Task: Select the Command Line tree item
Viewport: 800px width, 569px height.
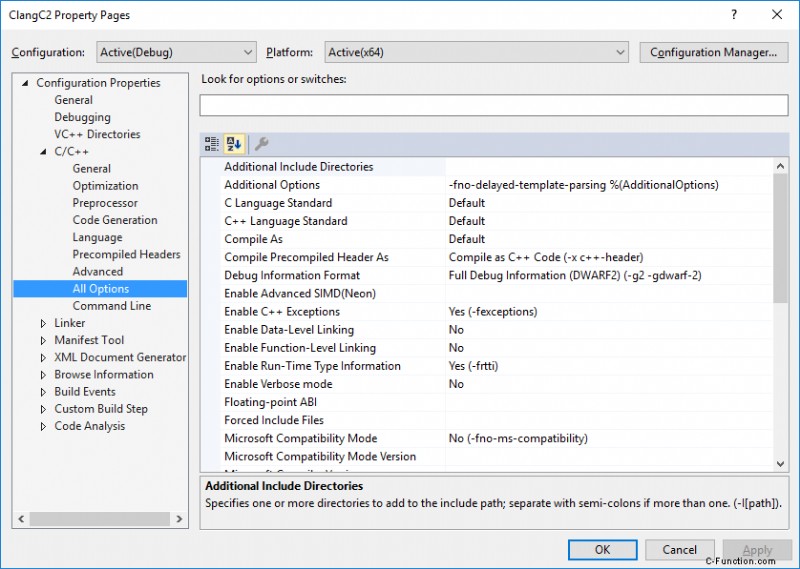Action: point(111,306)
